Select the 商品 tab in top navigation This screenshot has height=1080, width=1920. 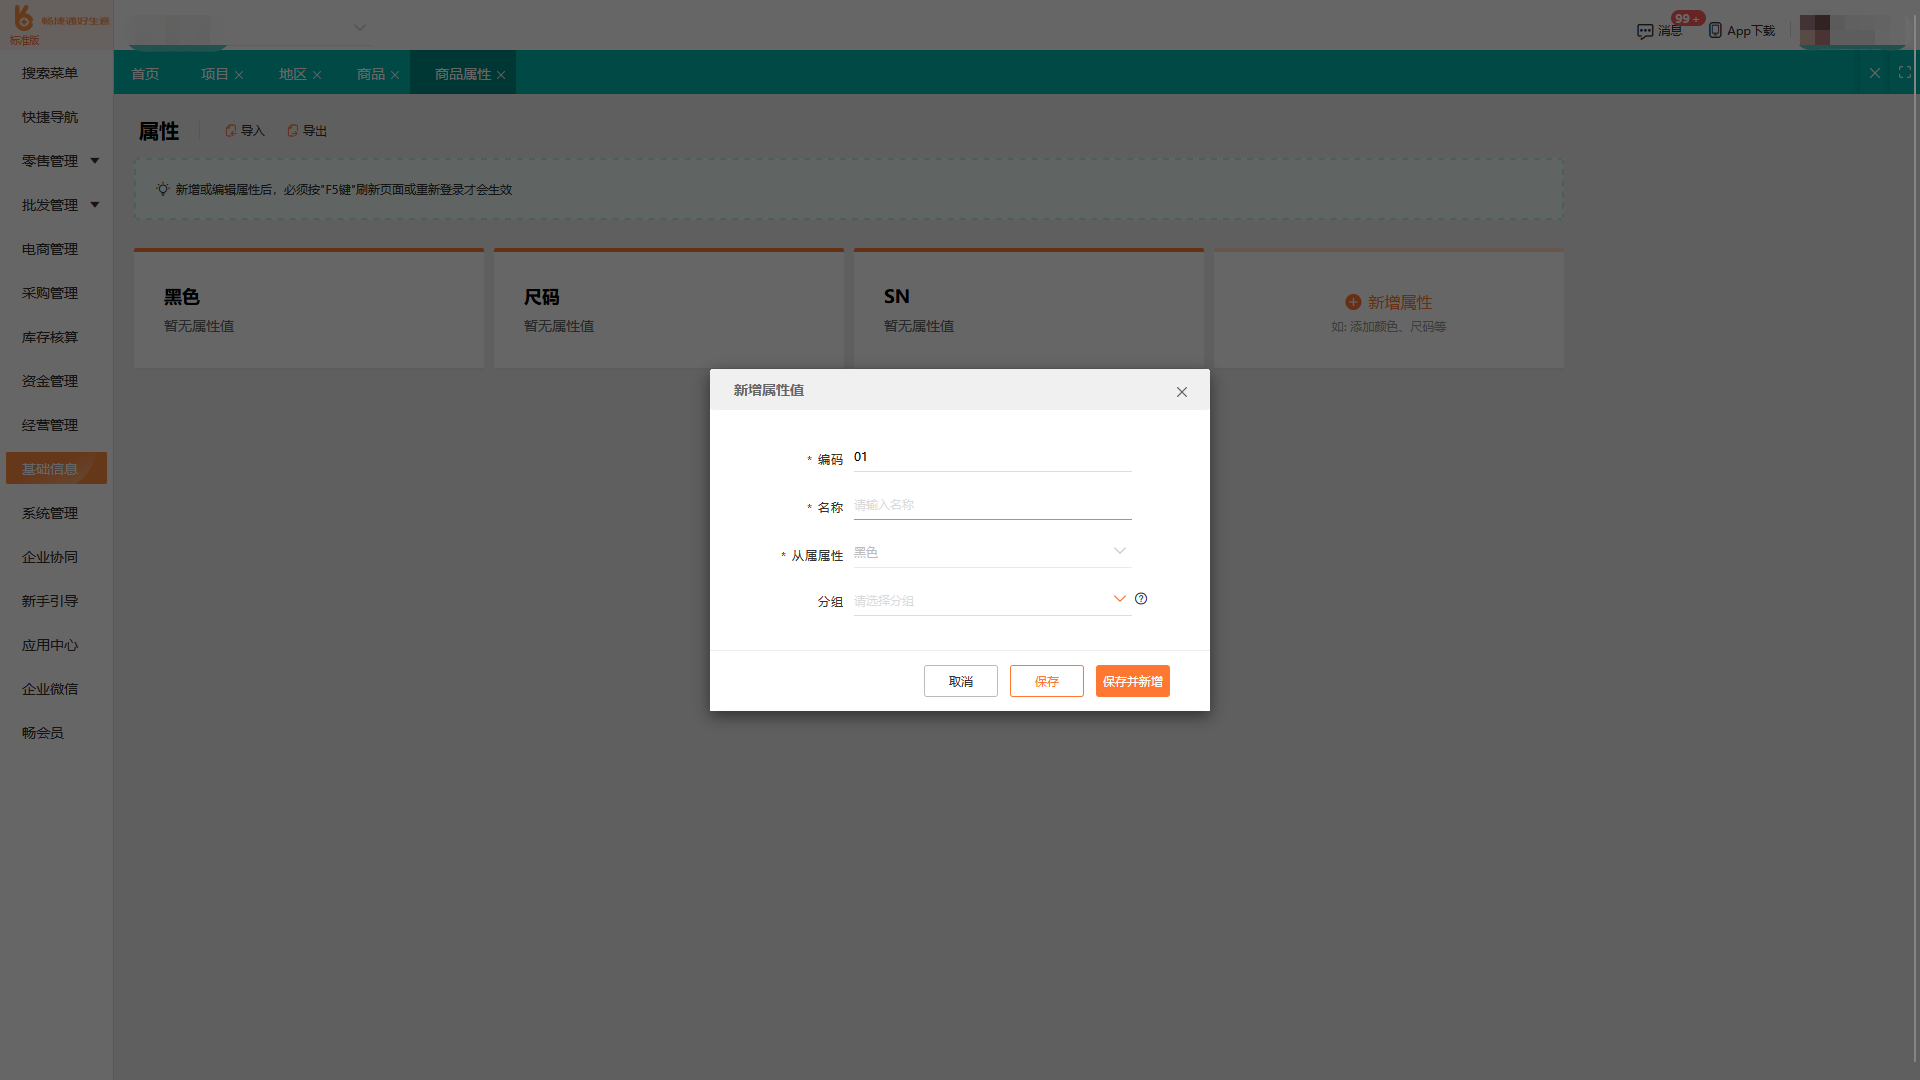[x=371, y=73]
